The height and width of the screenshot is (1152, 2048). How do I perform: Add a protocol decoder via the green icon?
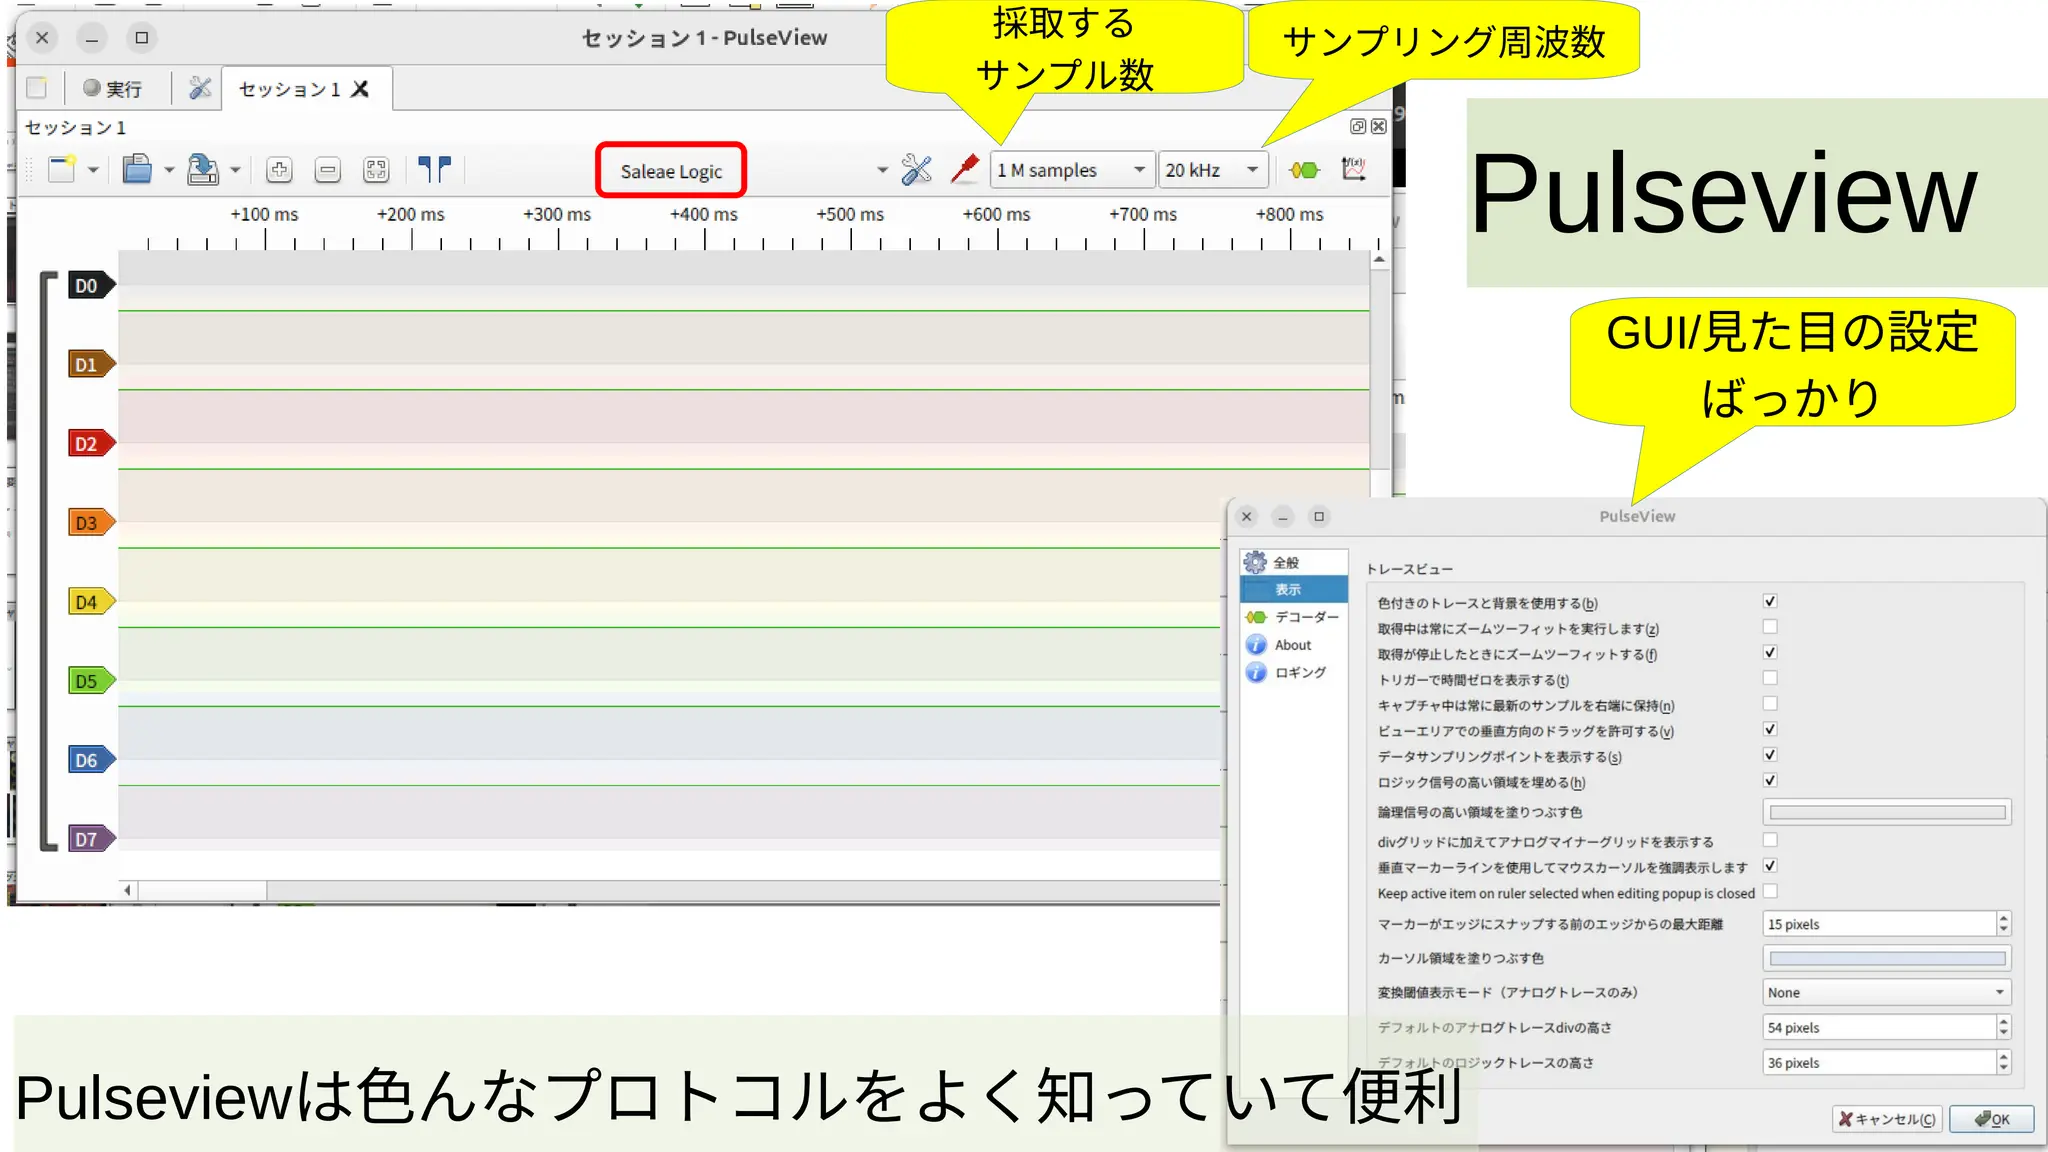click(1305, 169)
